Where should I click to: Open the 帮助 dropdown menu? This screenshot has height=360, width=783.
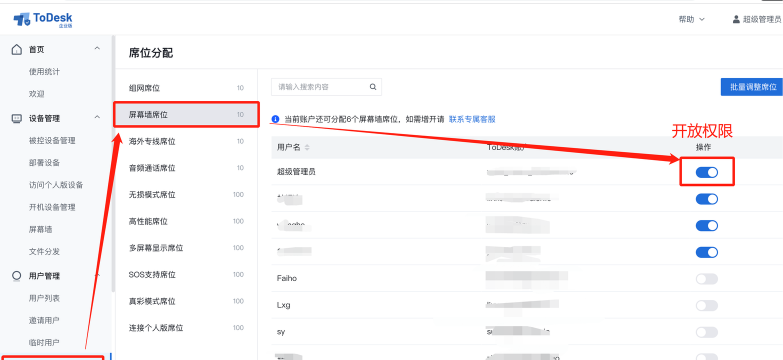[x=692, y=19]
